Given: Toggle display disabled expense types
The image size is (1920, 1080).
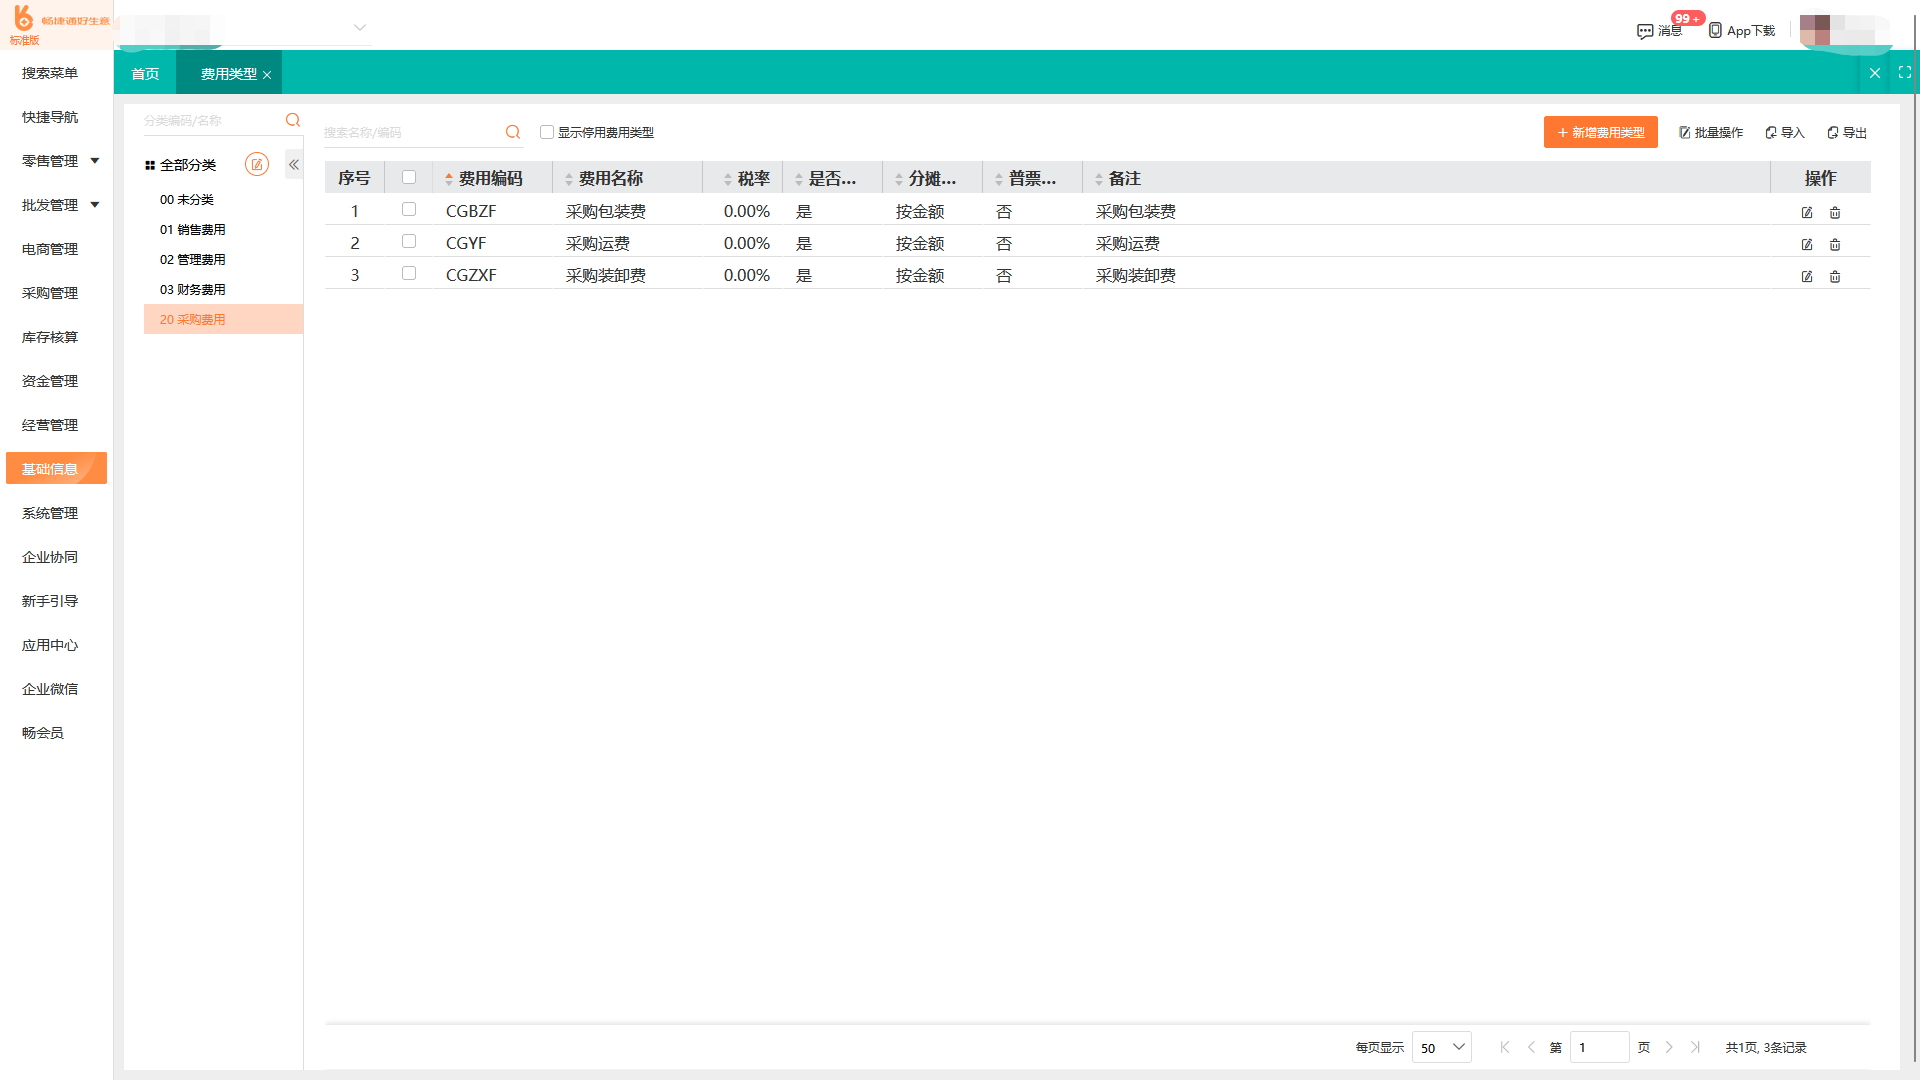Looking at the screenshot, I should [545, 132].
